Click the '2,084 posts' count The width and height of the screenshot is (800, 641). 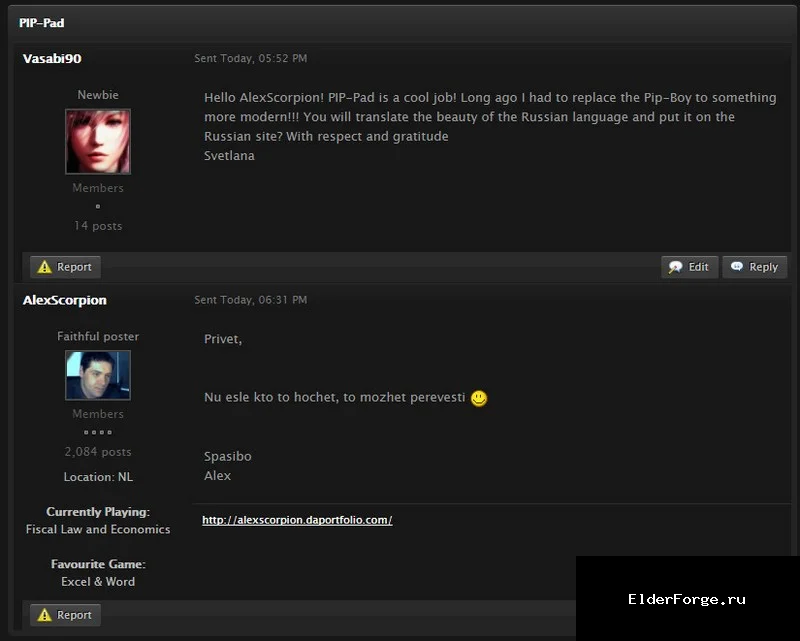[x=98, y=452]
